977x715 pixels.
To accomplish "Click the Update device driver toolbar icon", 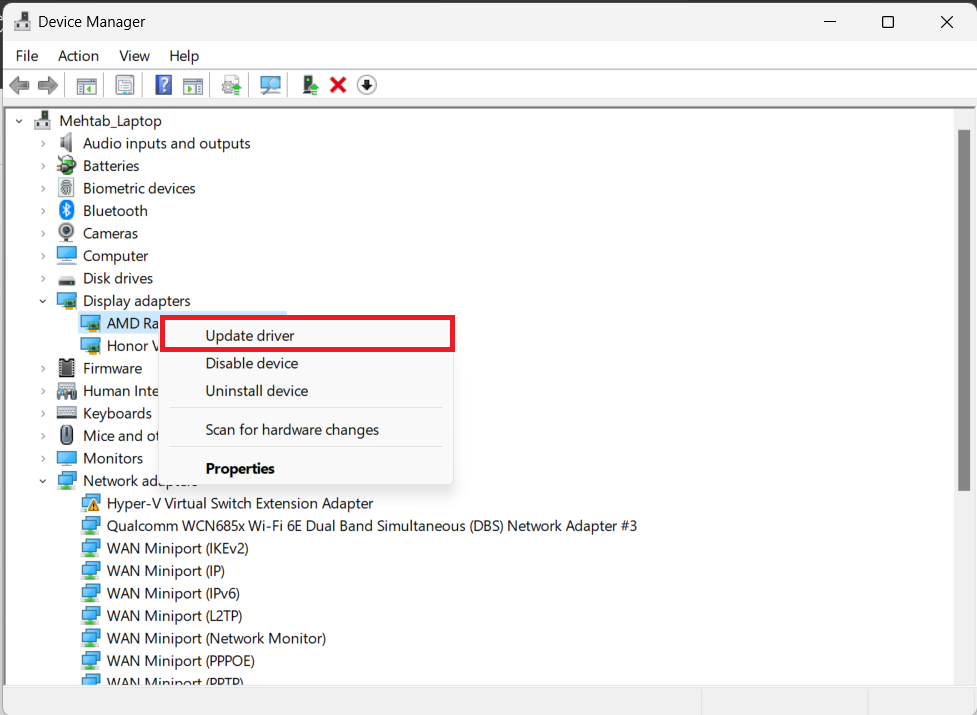I will click(x=232, y=85).
